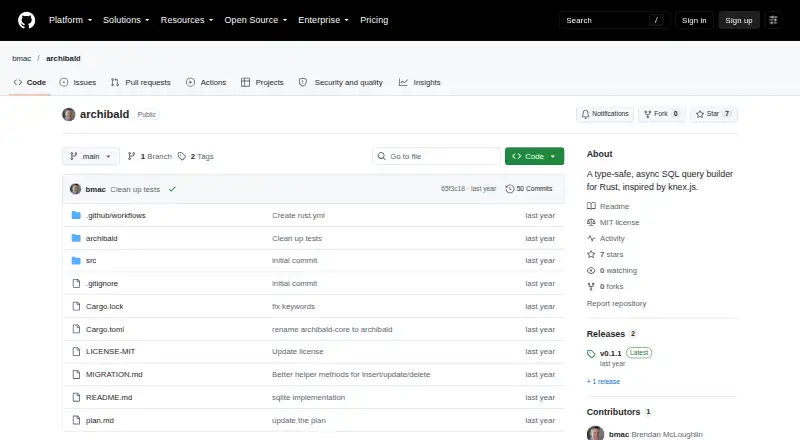Open the Platform menu
The height and width of the screenshot is (440, 800).
click(x=70, y=20)
